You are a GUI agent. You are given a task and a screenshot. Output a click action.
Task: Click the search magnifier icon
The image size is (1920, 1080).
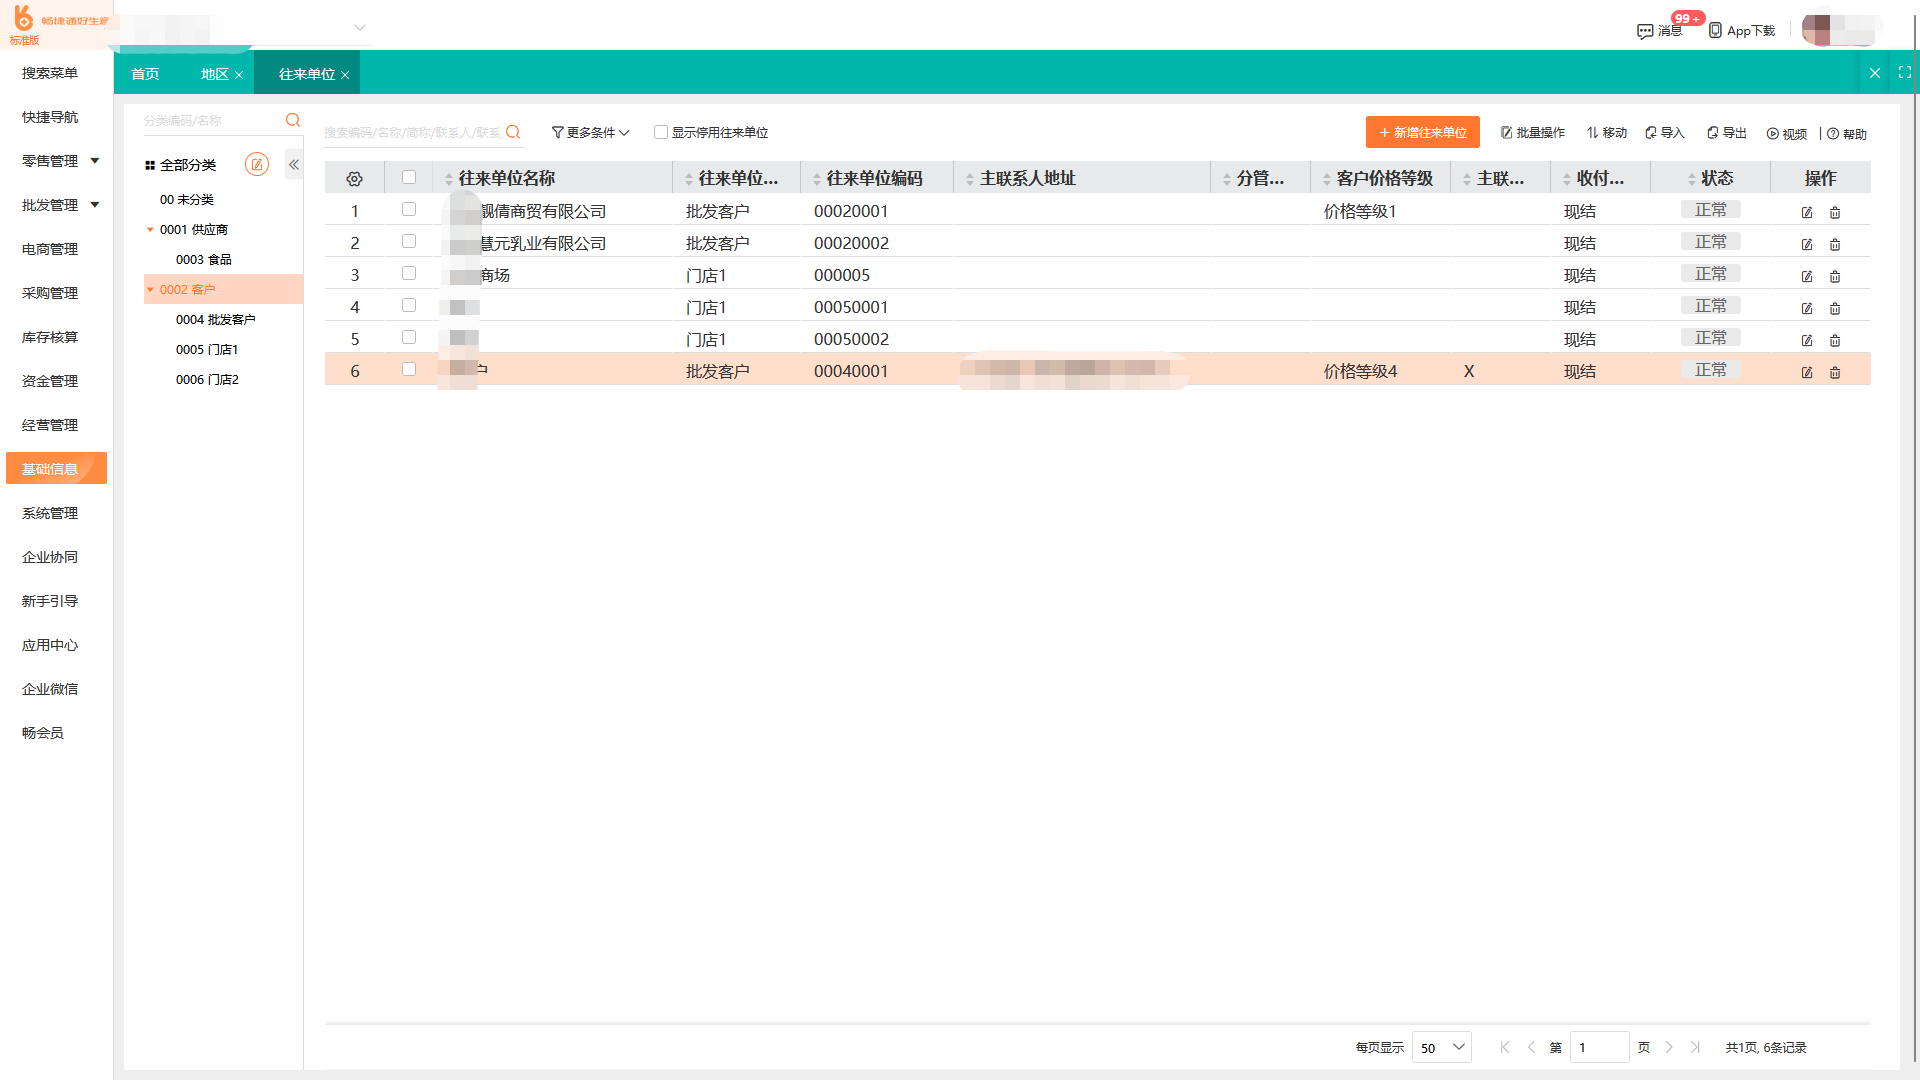point(293,120)
